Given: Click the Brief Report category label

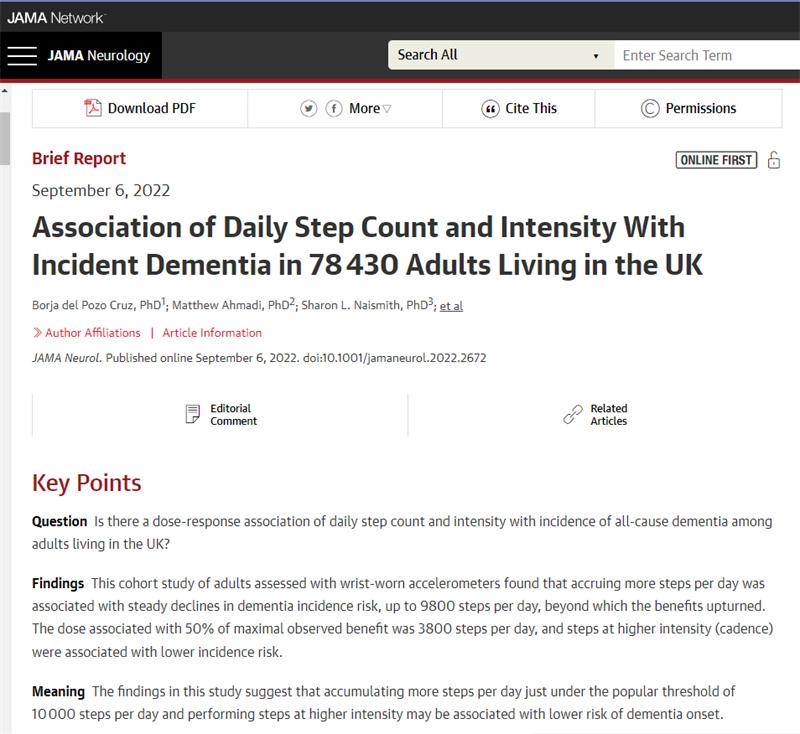Looking at the screenshot, I should (x=79, y=158).
